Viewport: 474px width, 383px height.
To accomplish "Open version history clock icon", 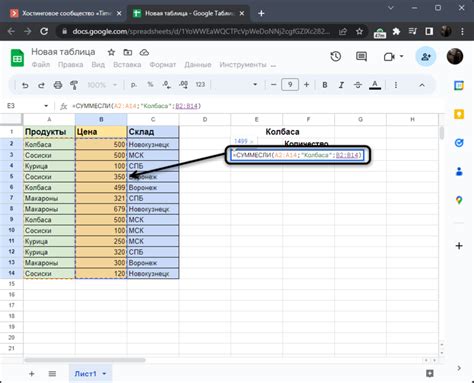I will coord(336,57).
